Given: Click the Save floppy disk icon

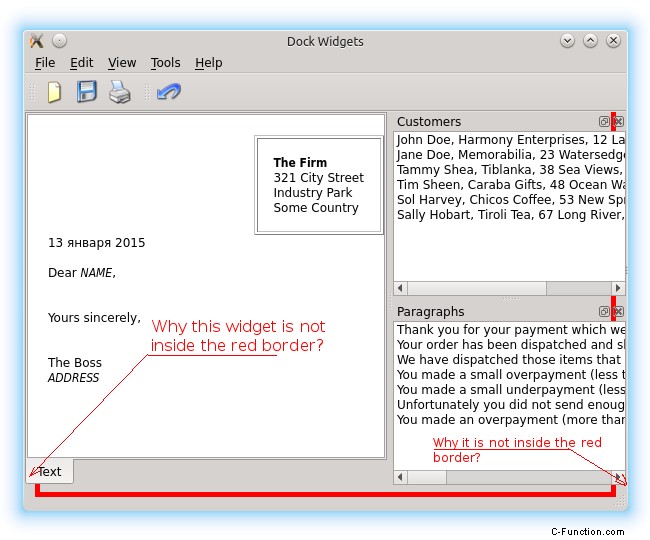Looking at the screenshot, I should (x=87, y=93).
